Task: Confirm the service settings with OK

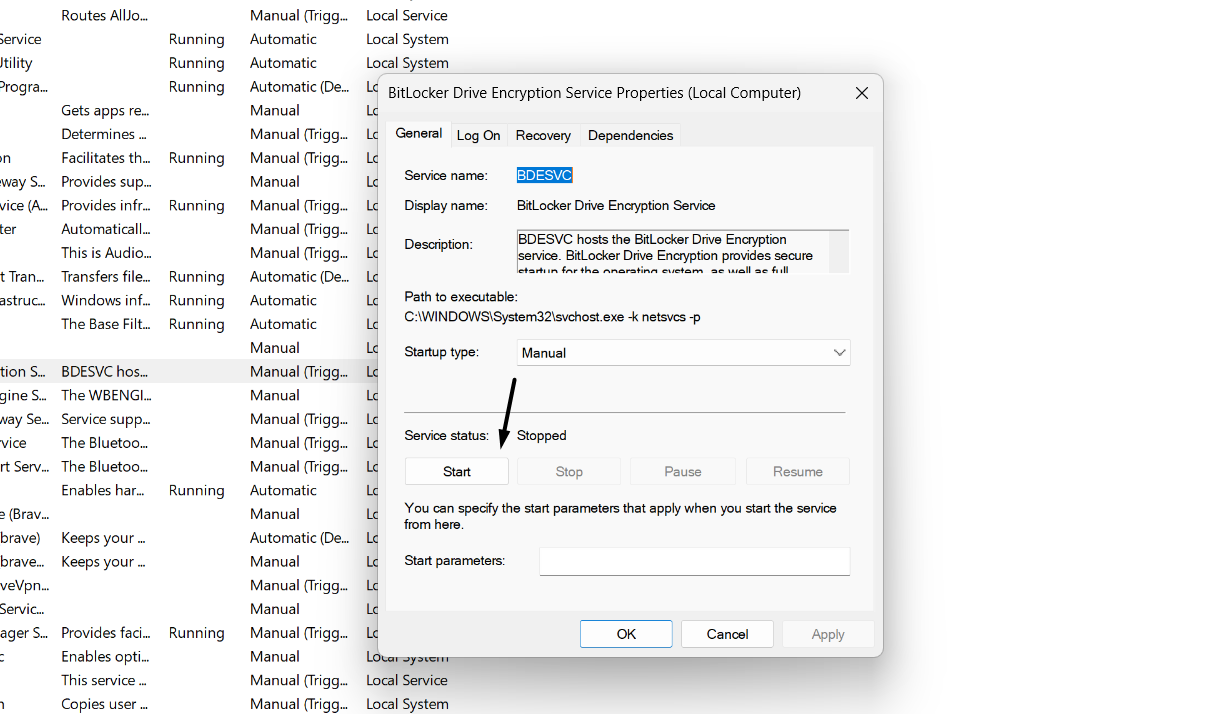Action: point(626,633)
